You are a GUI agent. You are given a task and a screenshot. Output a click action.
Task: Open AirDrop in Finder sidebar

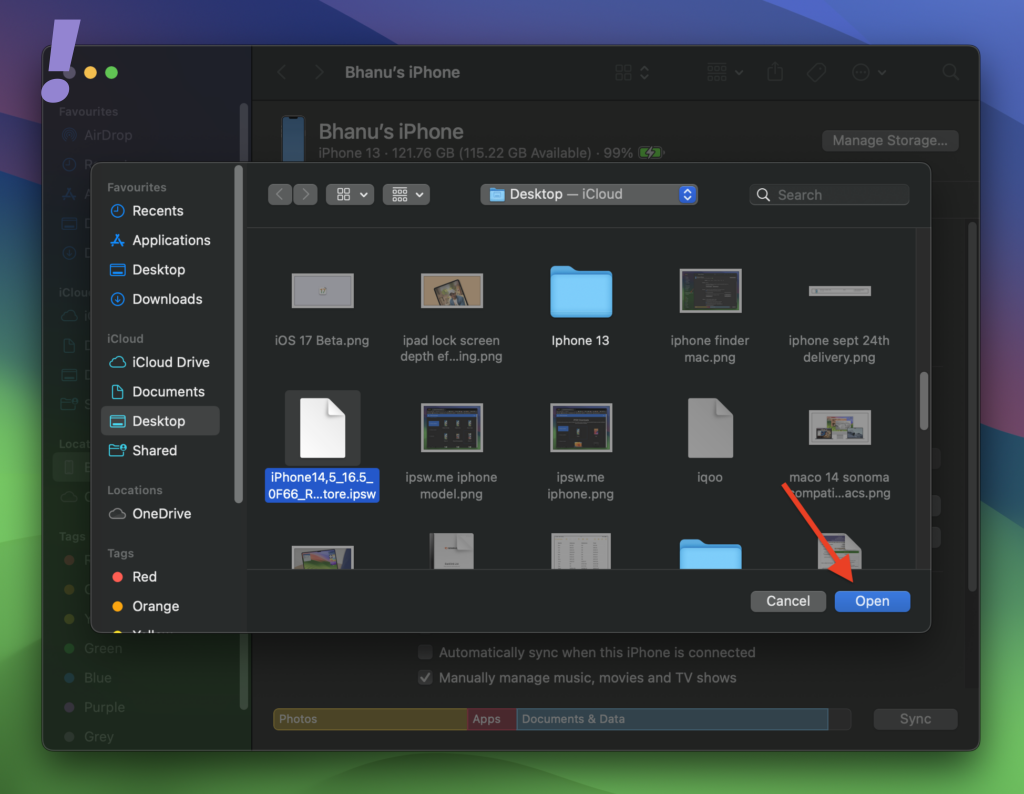[x=107, y=135]
